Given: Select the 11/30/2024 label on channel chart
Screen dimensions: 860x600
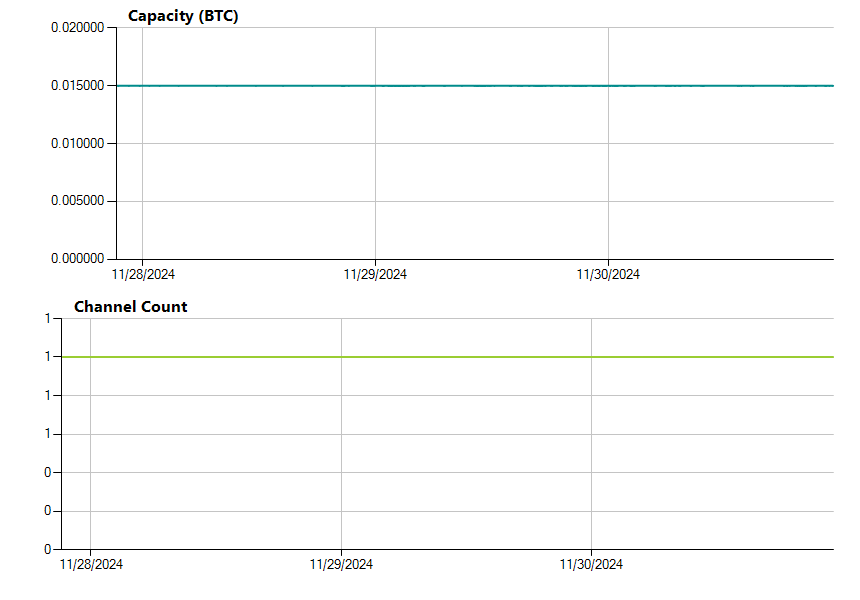Looking at the screenshot, I should click(591, 563).
